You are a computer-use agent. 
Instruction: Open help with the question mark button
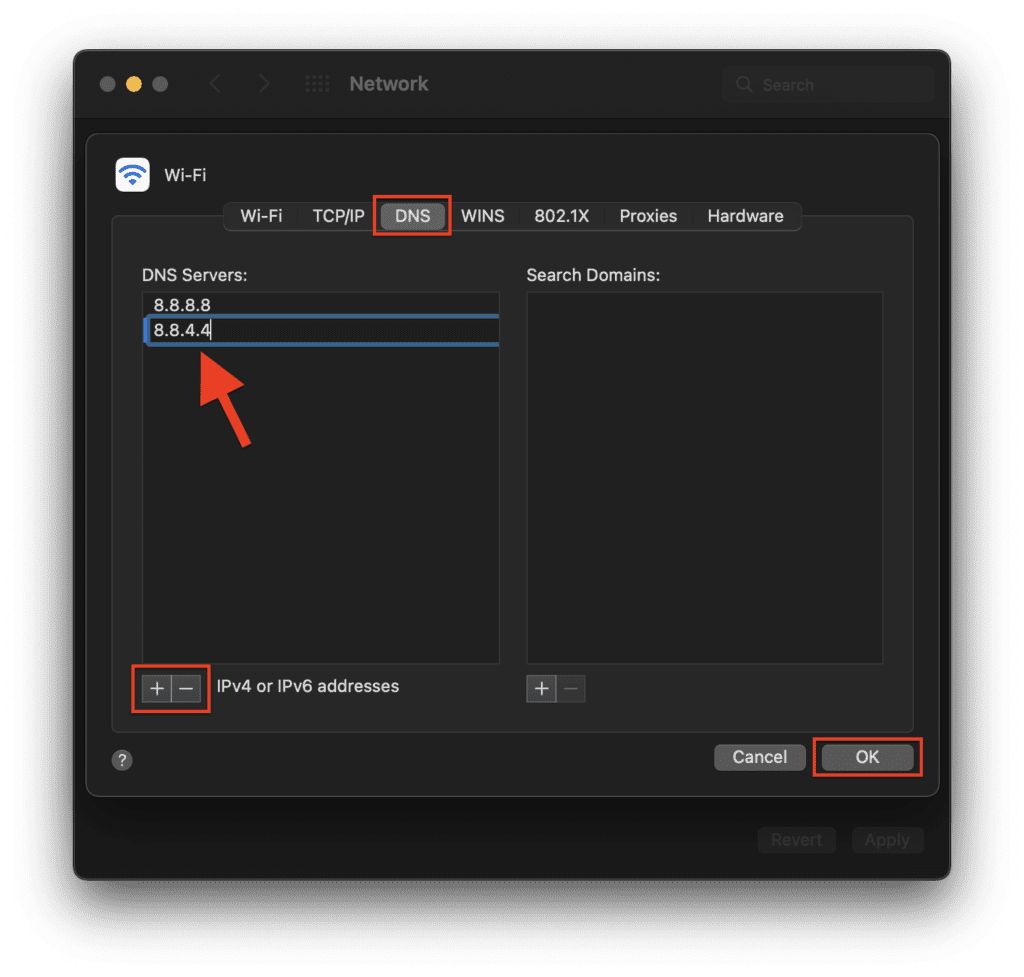(x=122, y=761)
